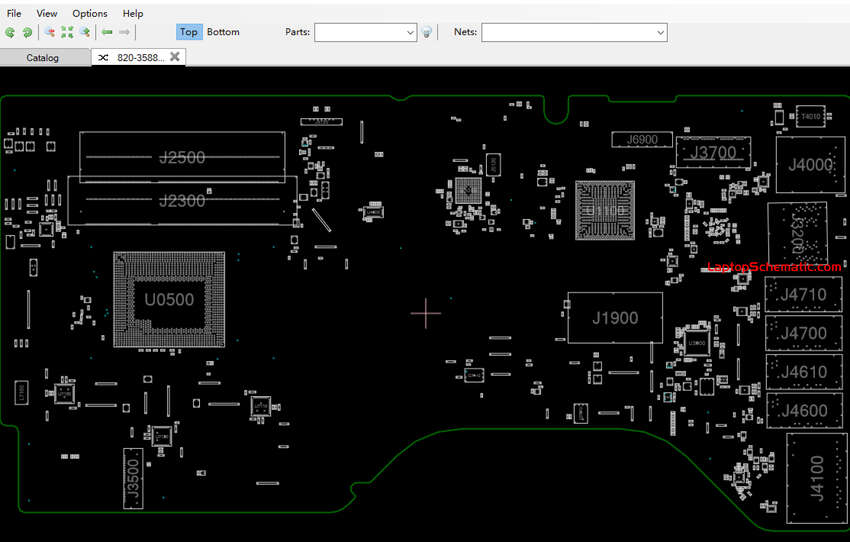
Task: Switch board view to Bottom side
Action: click(x=223, y=32)
